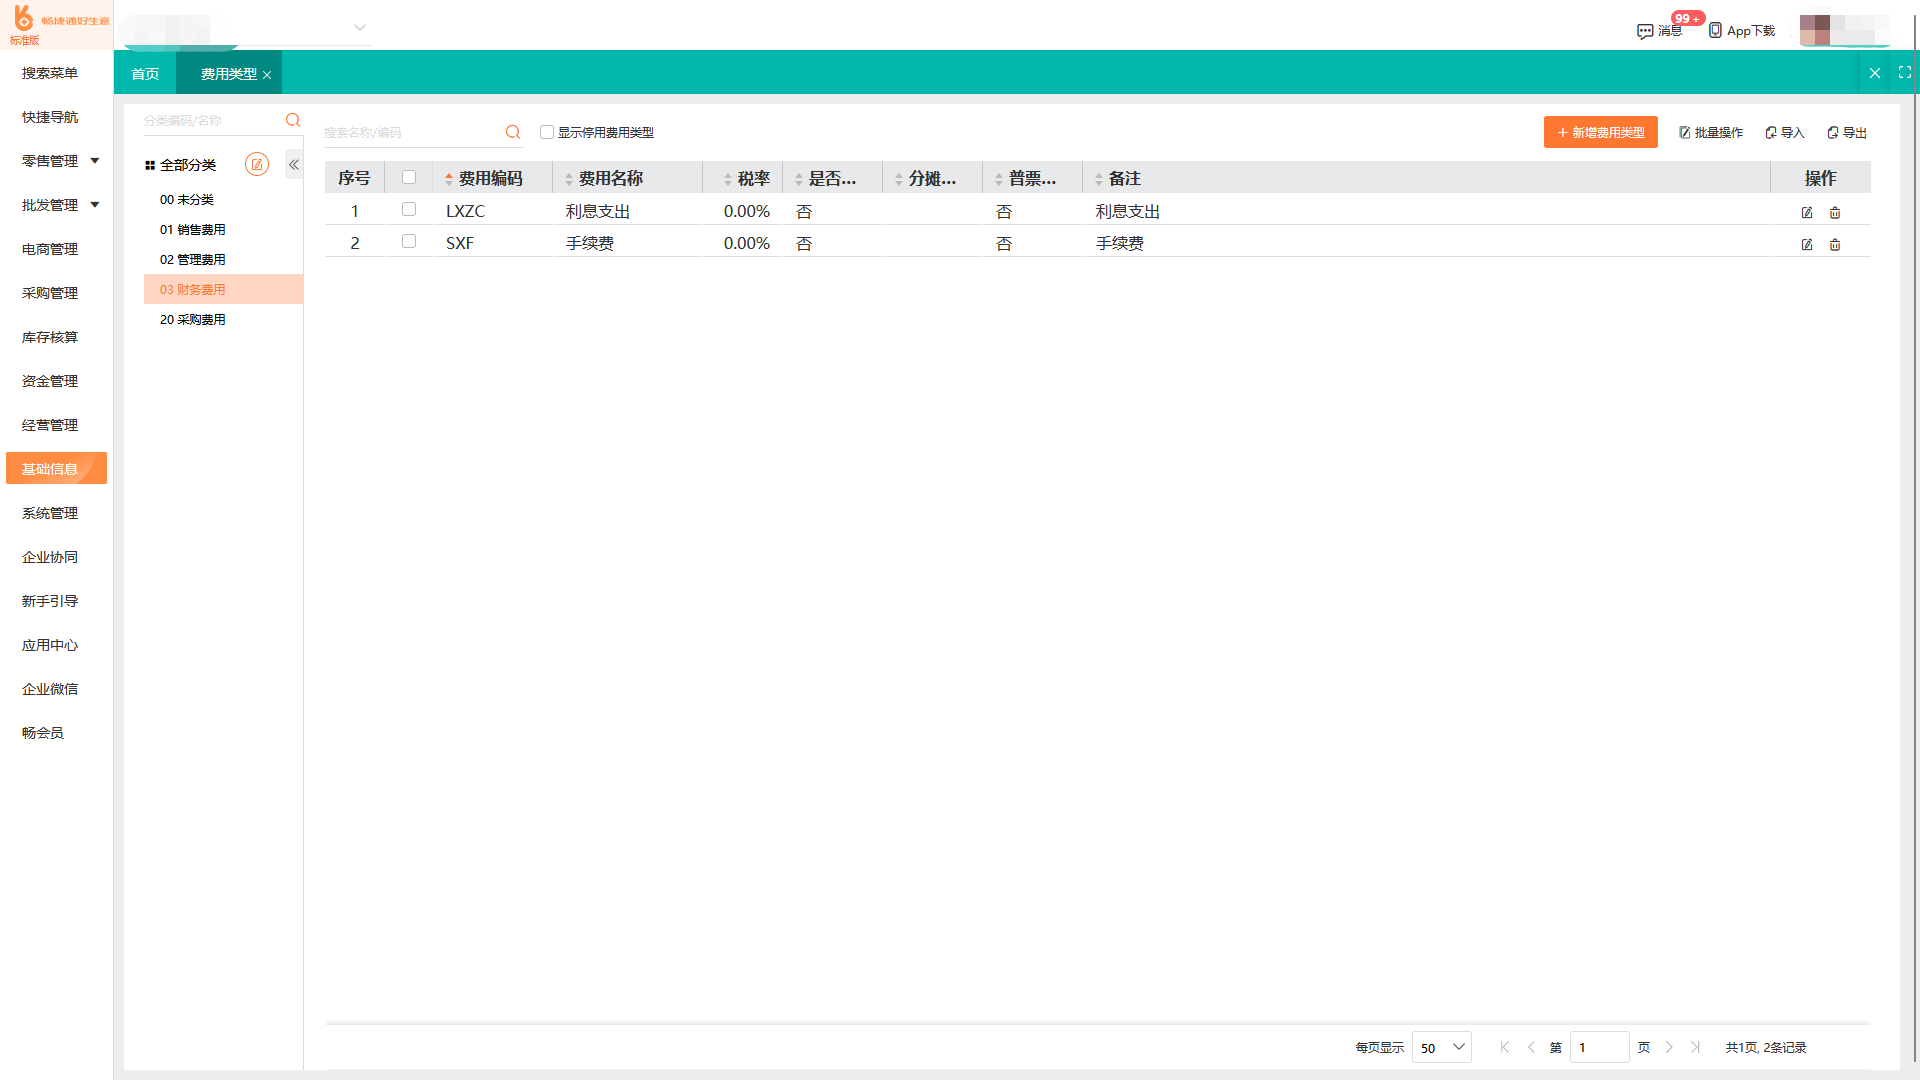Switch to 首页 tab
The height and width of the screenshot is (1080, 1920).
(x=144, y=74)
